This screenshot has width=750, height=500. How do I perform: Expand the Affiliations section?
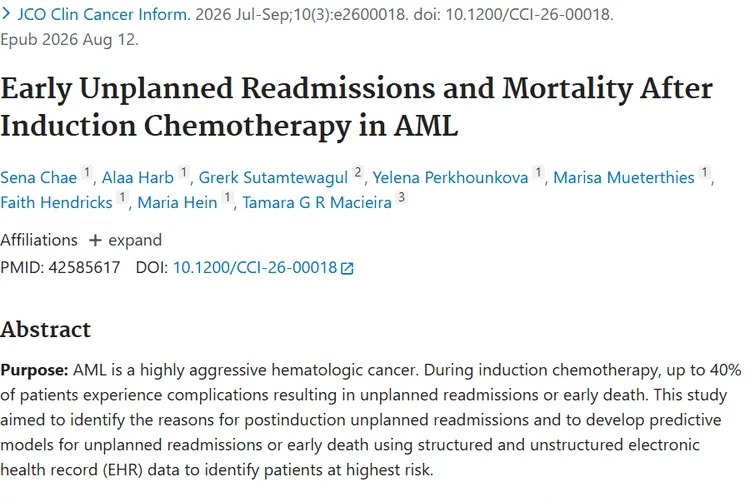tap(125, 240)
